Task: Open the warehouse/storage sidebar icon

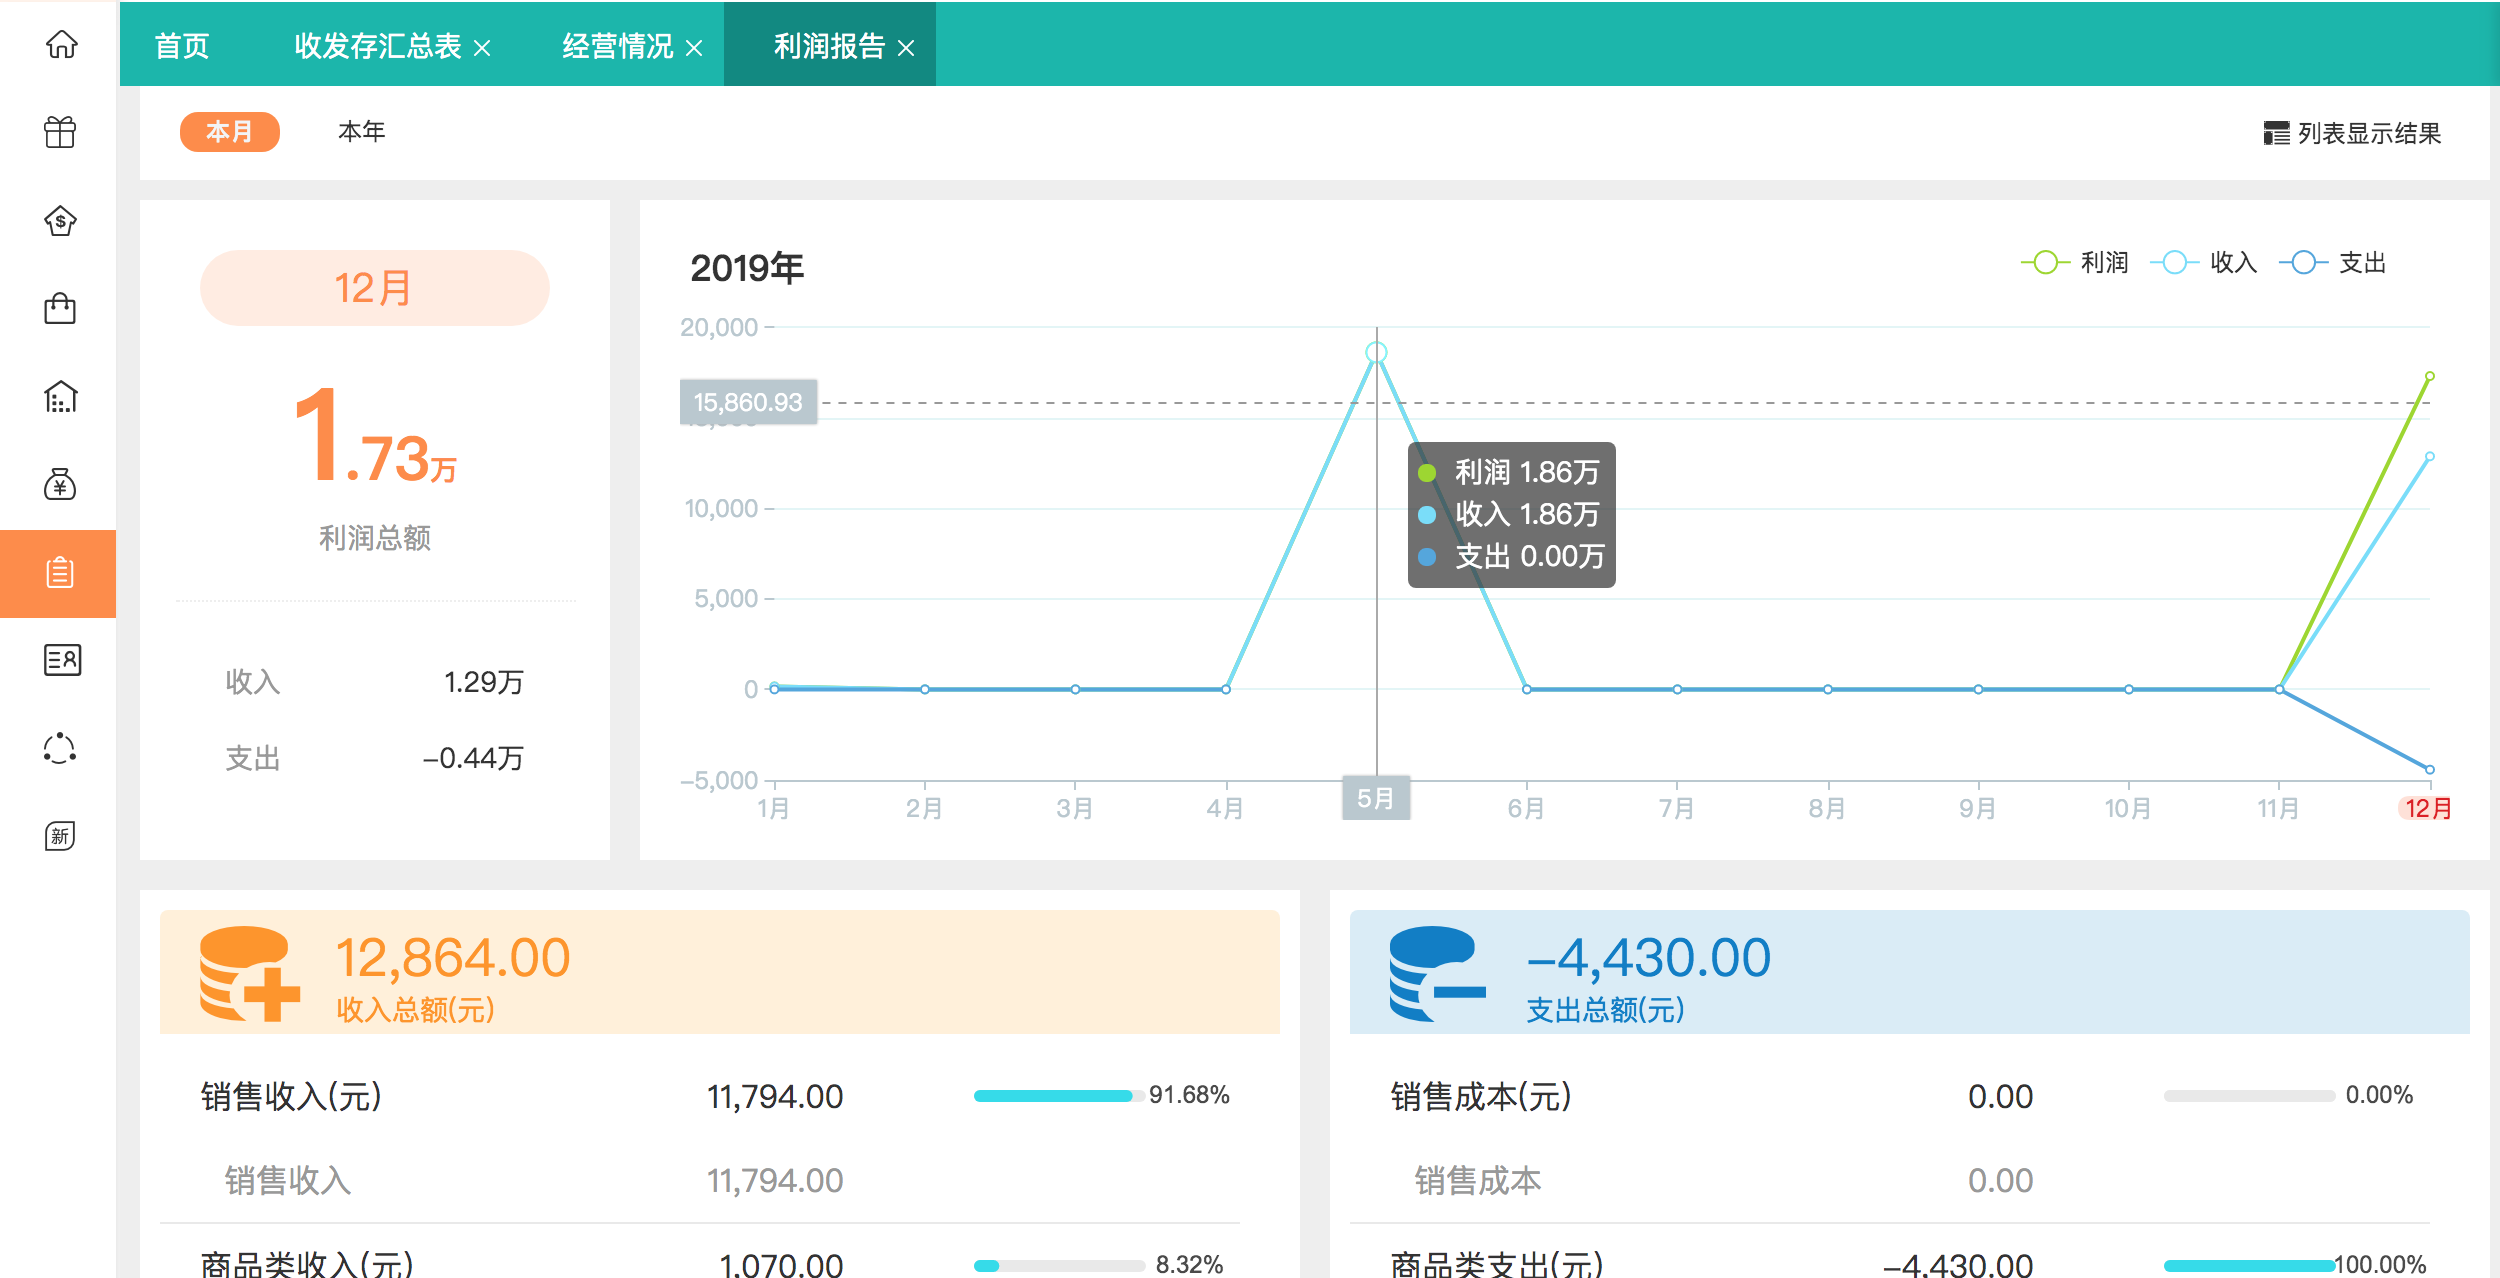Action: pos(62,396)
